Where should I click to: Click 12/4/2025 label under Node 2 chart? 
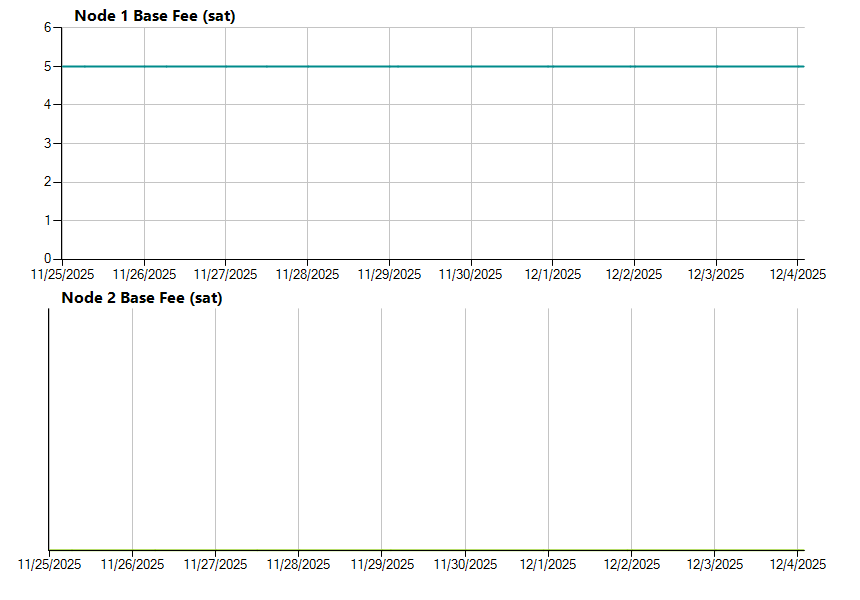(x=797, y=565)
